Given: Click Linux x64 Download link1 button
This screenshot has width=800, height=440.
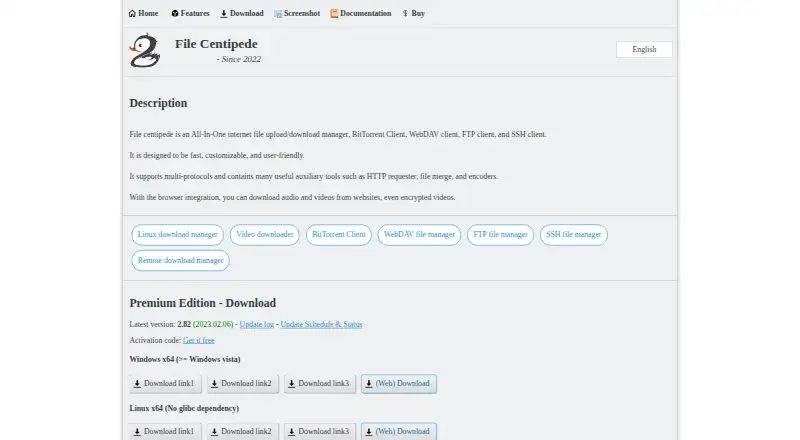Looking at the screenshot, I should 165,431.
